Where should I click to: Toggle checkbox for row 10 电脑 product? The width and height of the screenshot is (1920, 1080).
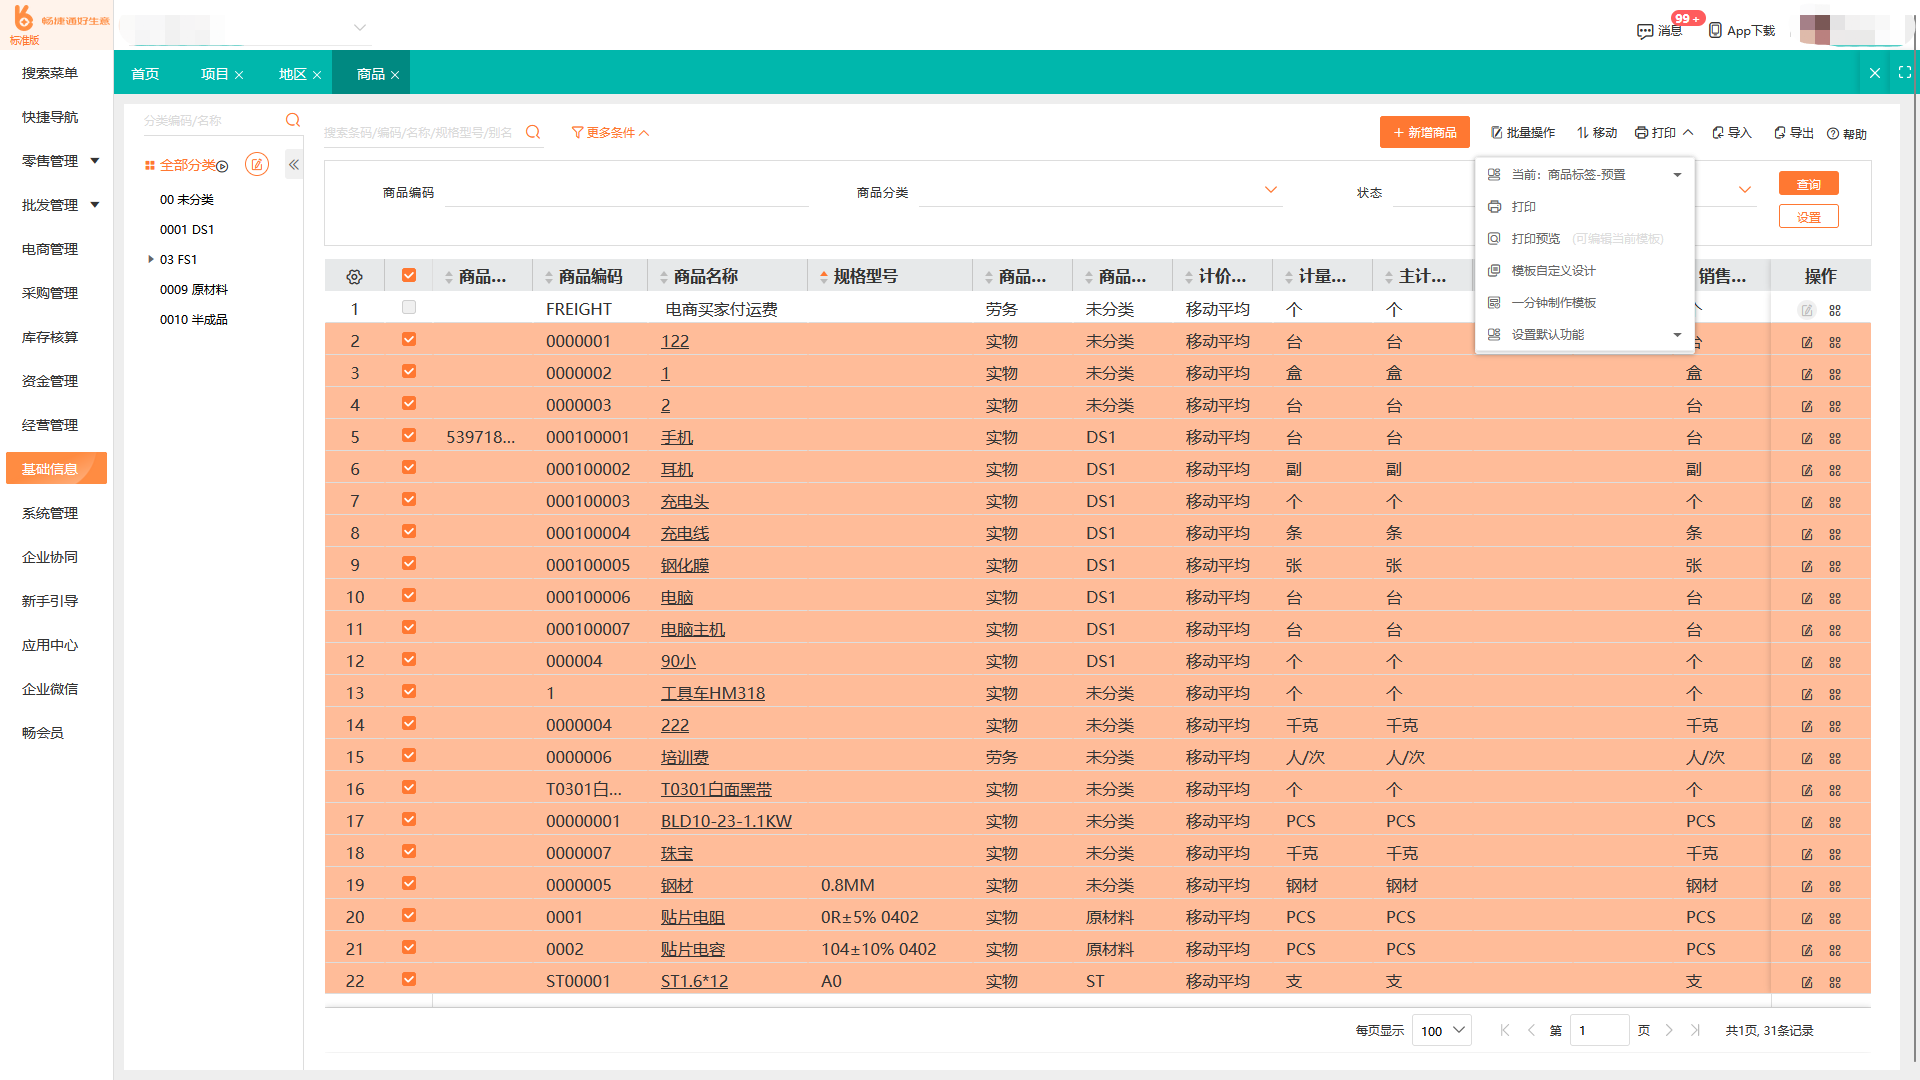point(411,596)
